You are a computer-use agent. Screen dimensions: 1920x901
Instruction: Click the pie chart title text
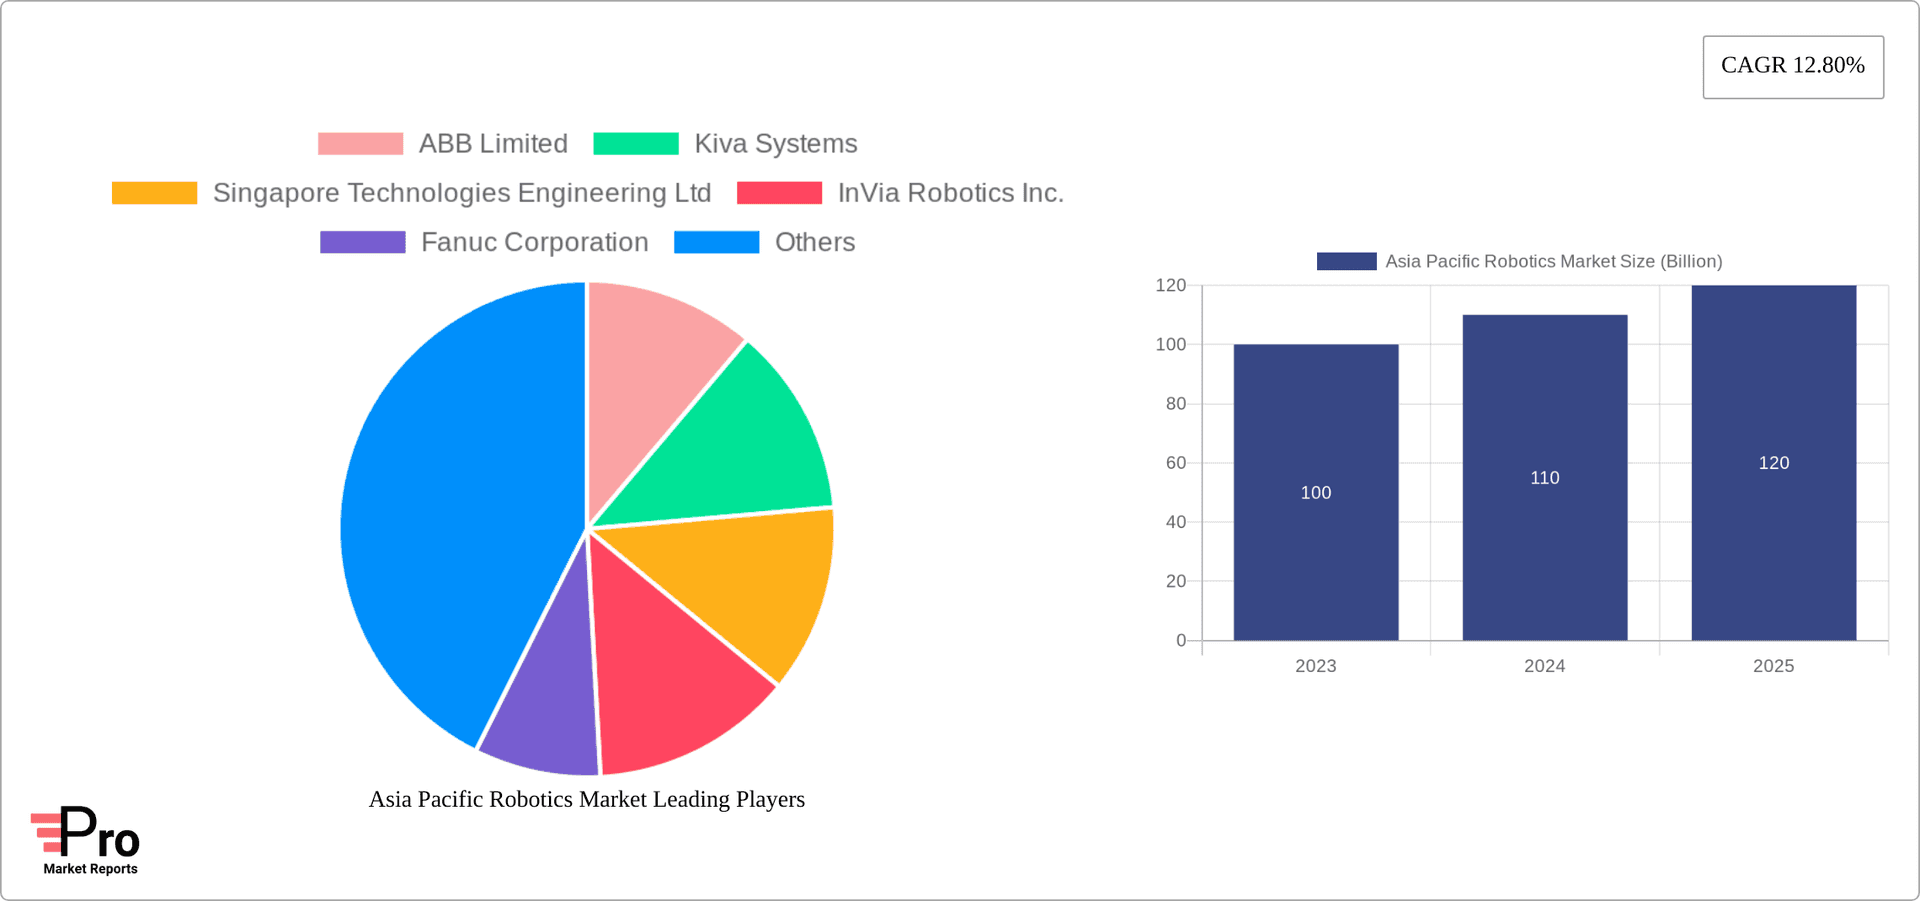click(x=586, y=799)
